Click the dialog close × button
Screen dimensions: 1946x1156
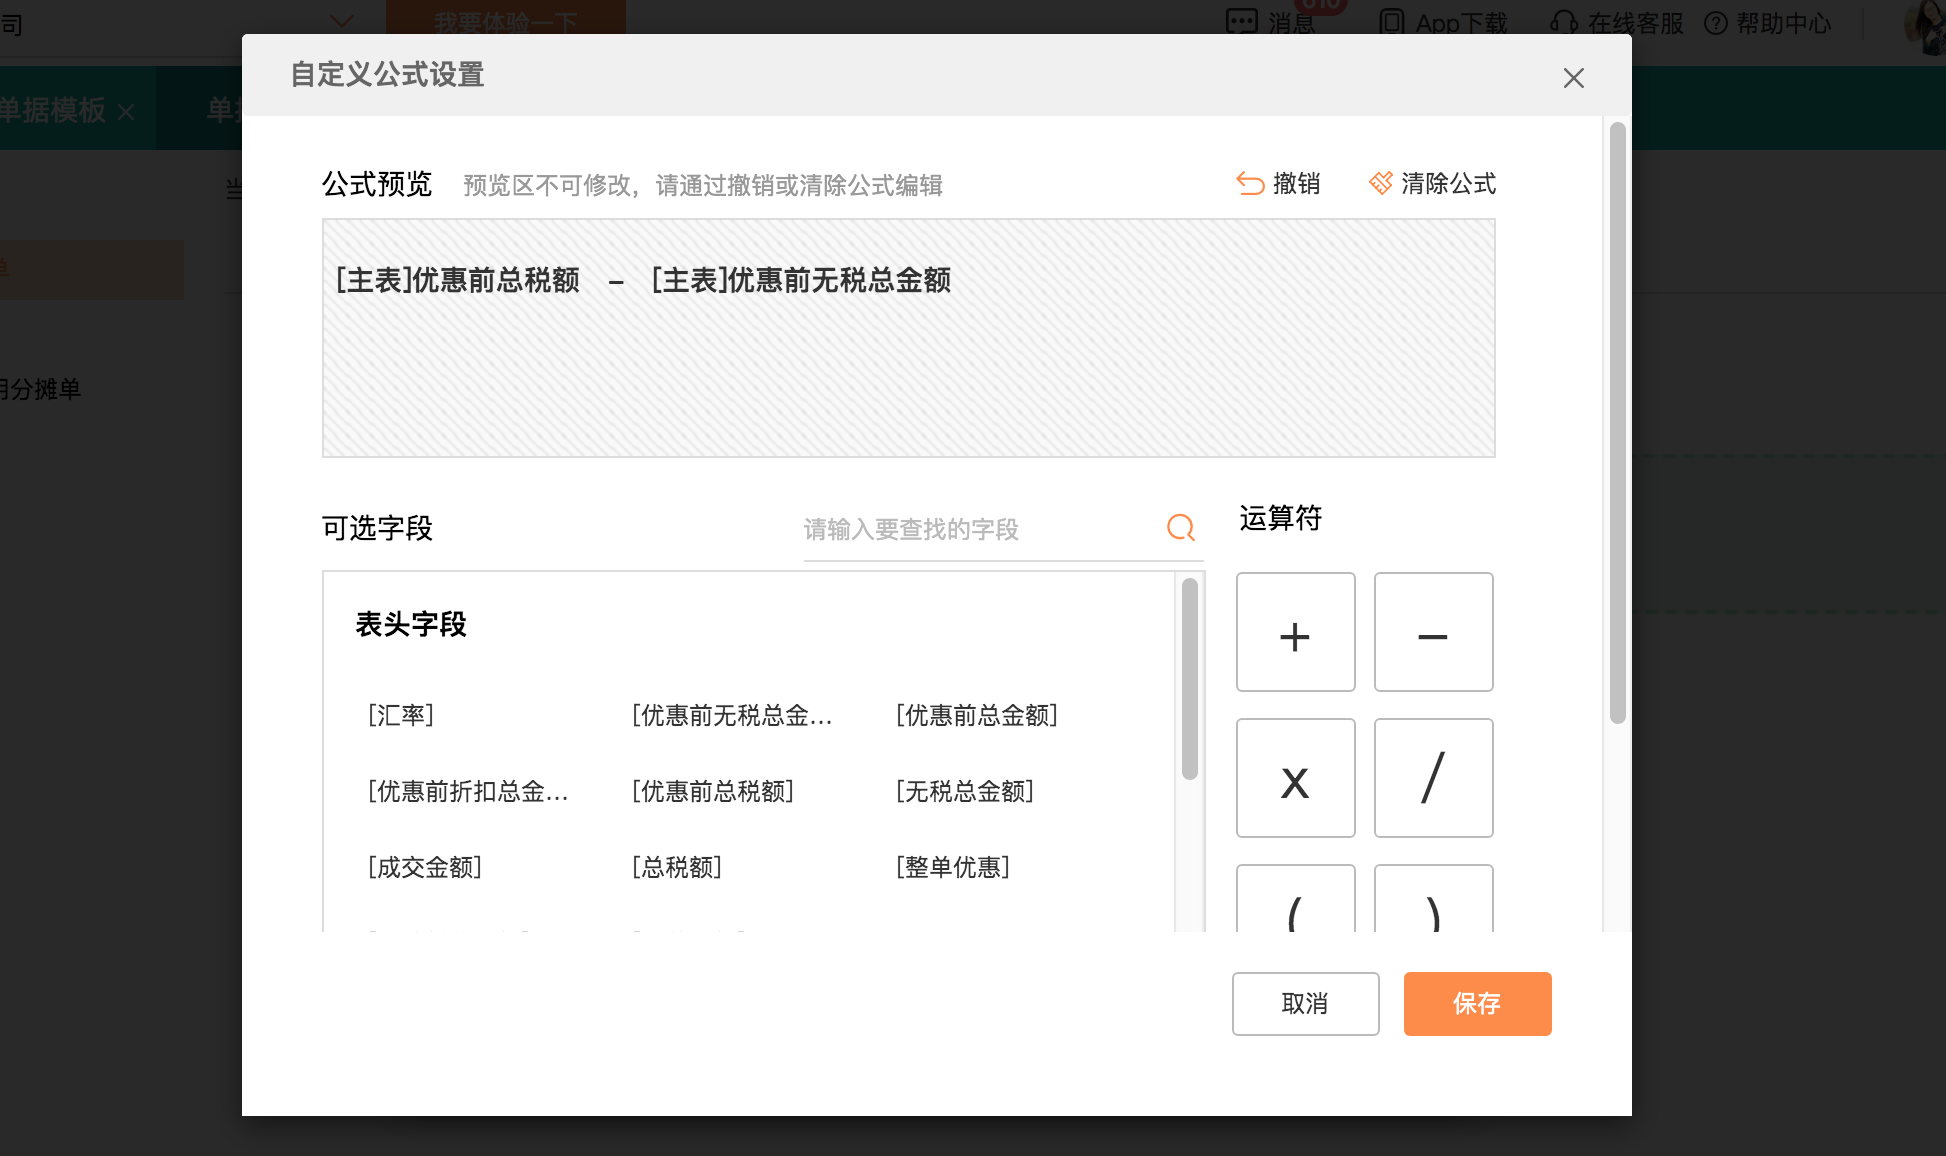1573,78
